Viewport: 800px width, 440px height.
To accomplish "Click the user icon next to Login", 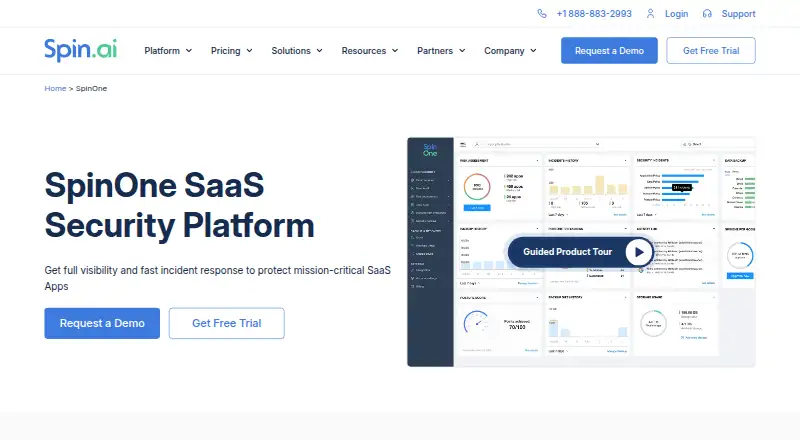I will [x=651, y=14].
